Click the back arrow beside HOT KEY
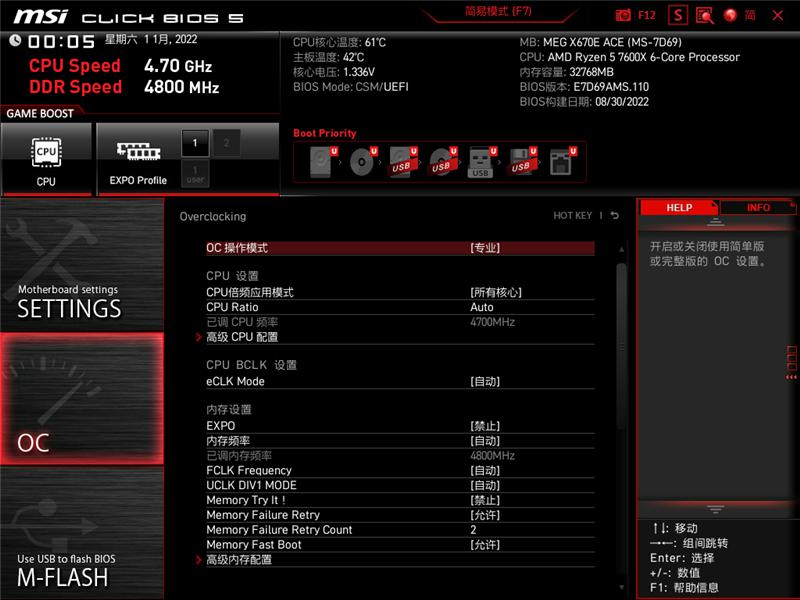800x600 pixels. (x=614, y=216)
